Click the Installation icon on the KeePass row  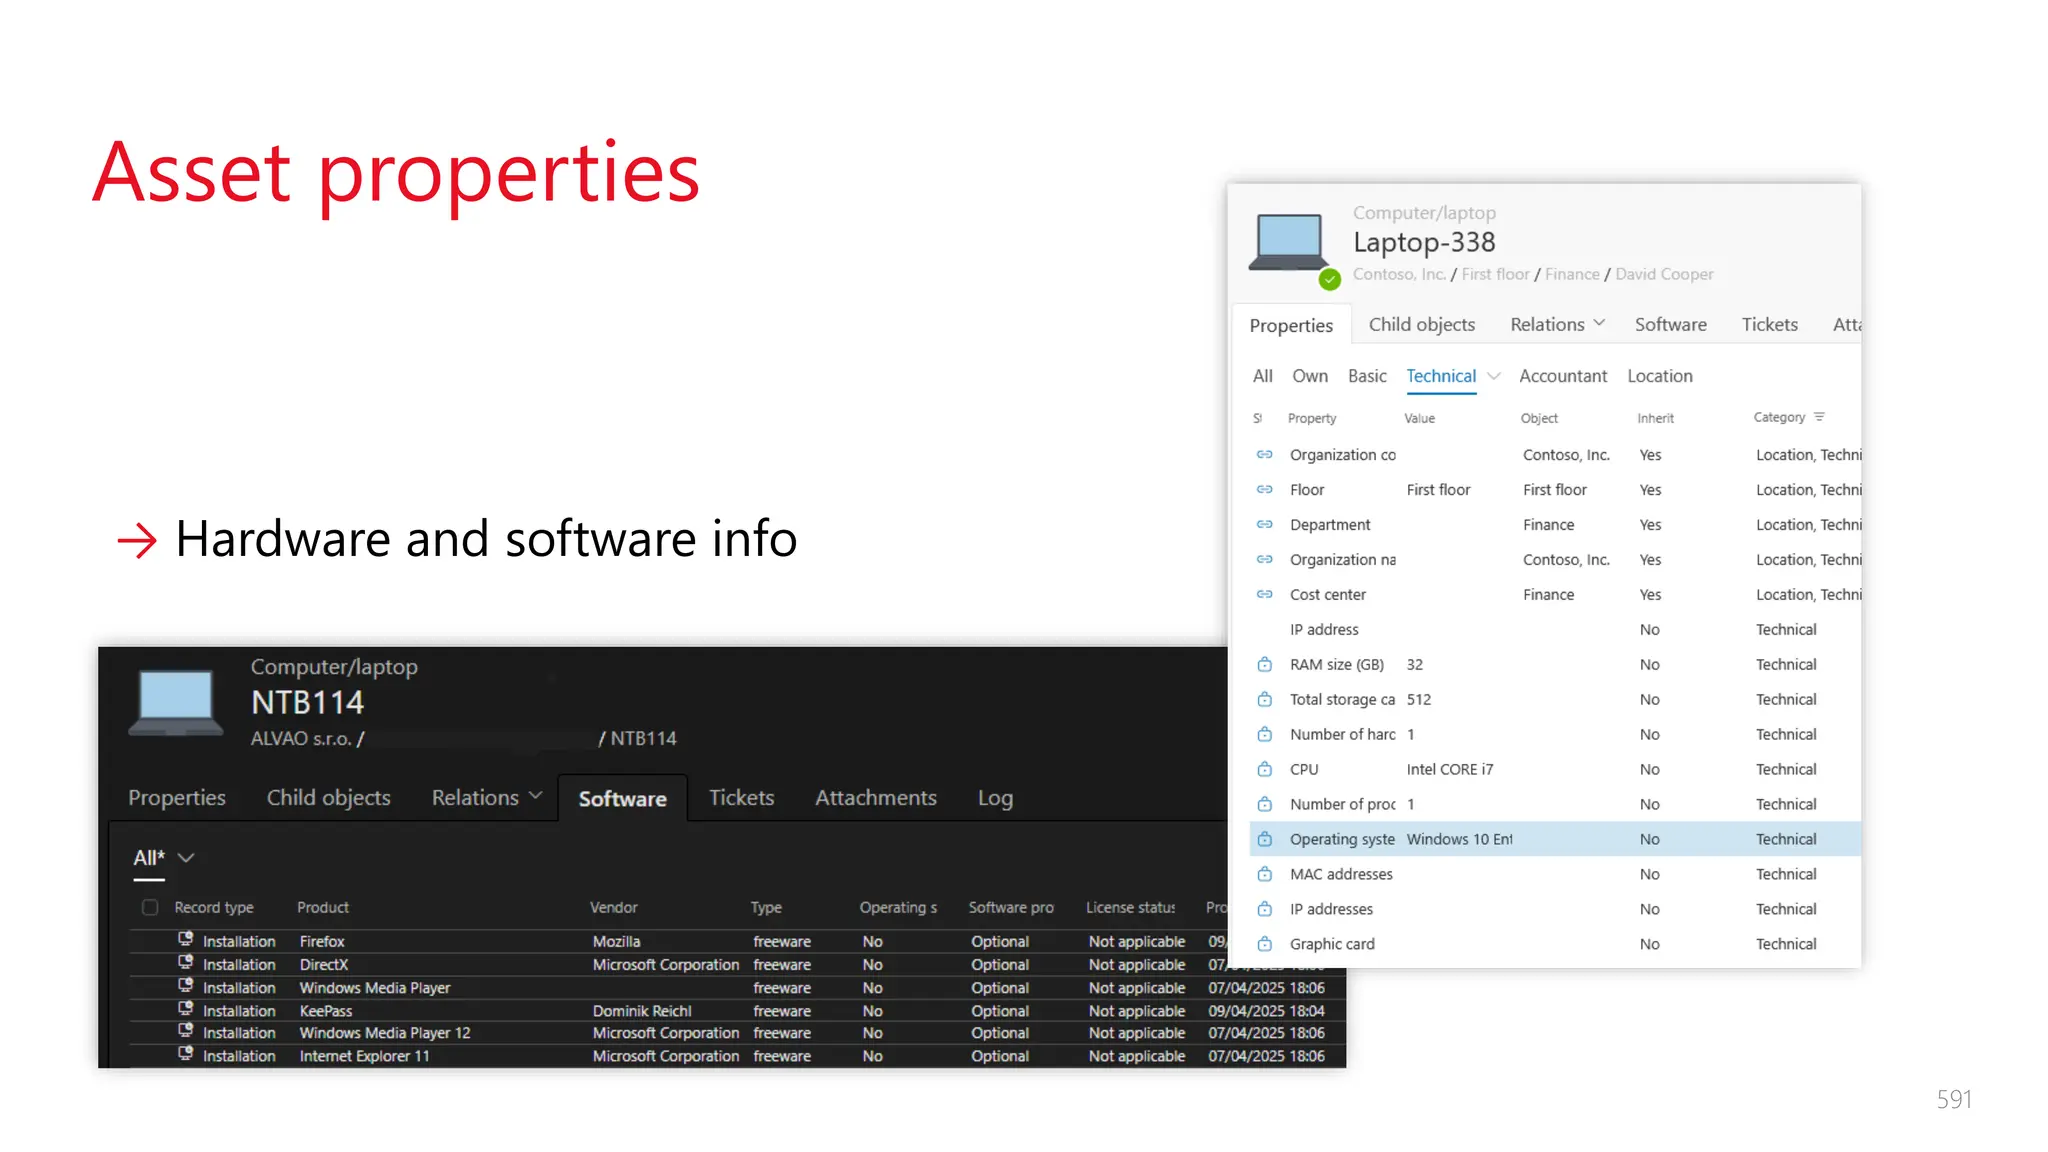185,1008
